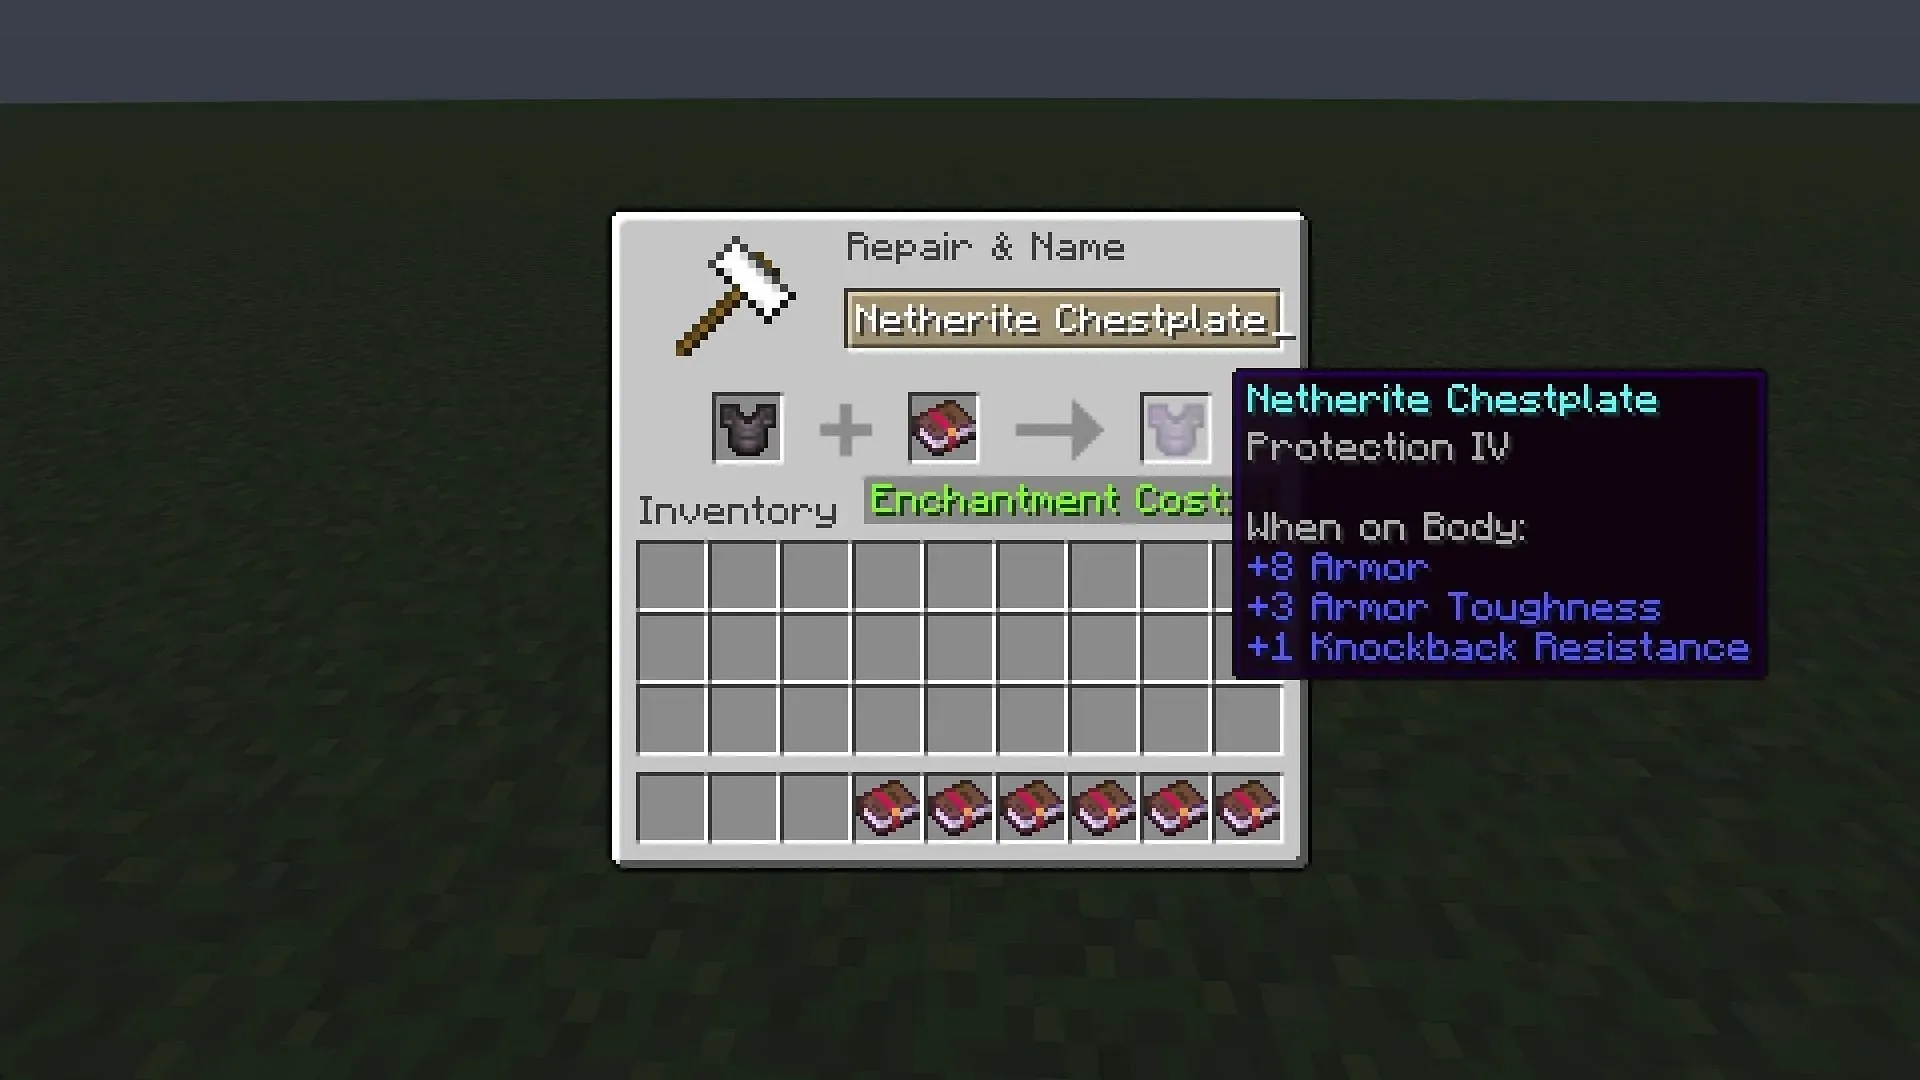Edit item name in Repair Name field
The width and height of the screenshot is (1920, 1080).
point(1062,320)
